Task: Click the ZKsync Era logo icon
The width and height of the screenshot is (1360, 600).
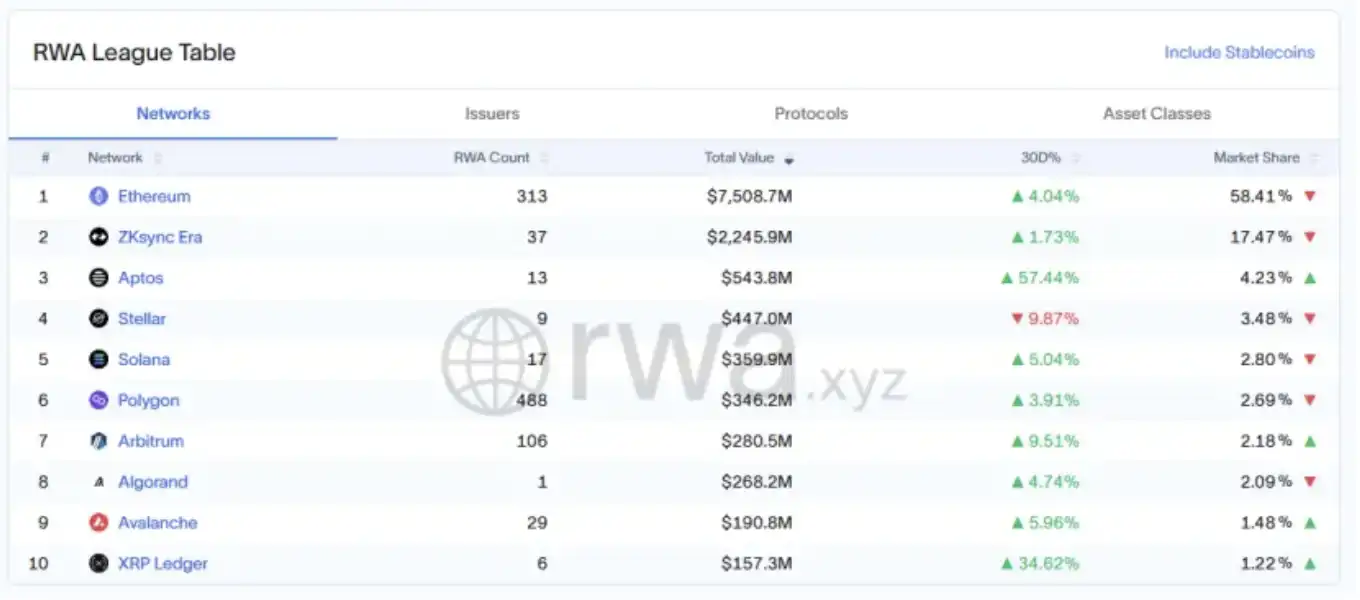Action: [x=98, y=237]
